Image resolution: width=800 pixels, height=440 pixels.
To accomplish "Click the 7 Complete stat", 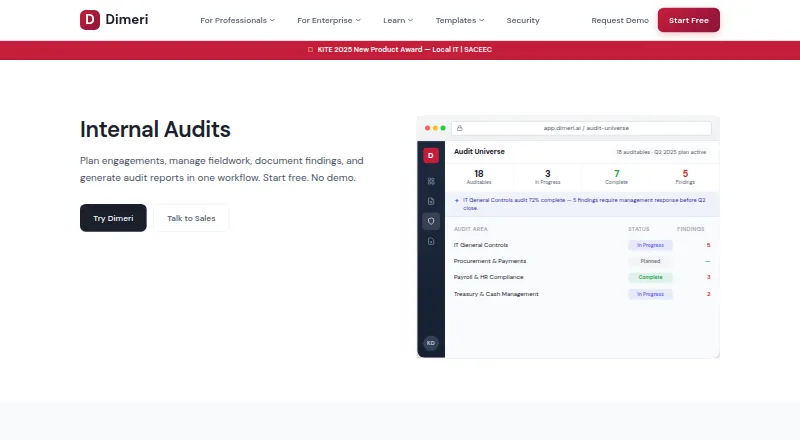I will (616, 177).
